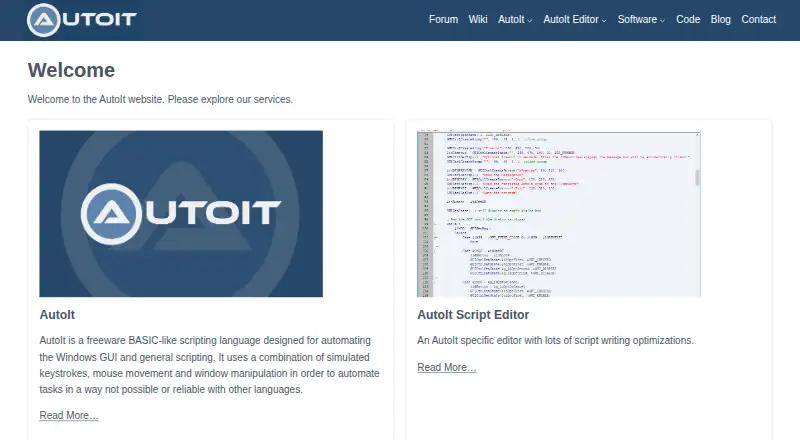800x440 pixels.
Task: Click the 'An AutoIt specific editor' description
Action: point(555,340)
